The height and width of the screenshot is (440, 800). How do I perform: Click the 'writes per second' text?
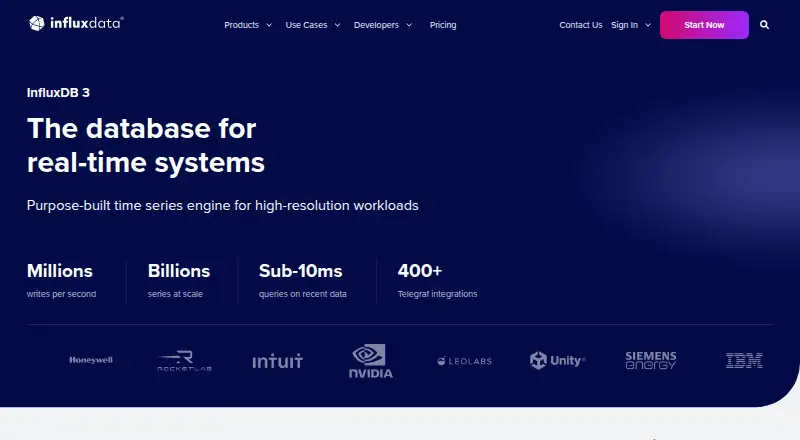pyautogui.click(x=61, y=294)
